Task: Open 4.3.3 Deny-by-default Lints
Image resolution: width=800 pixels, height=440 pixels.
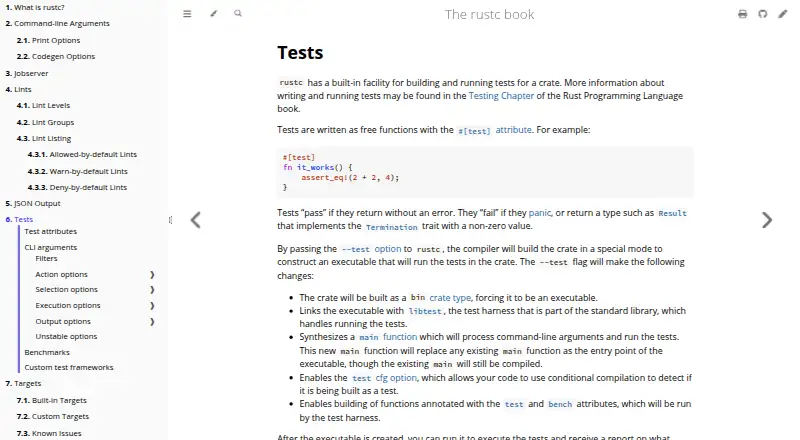Action: (x=77, y=187)
